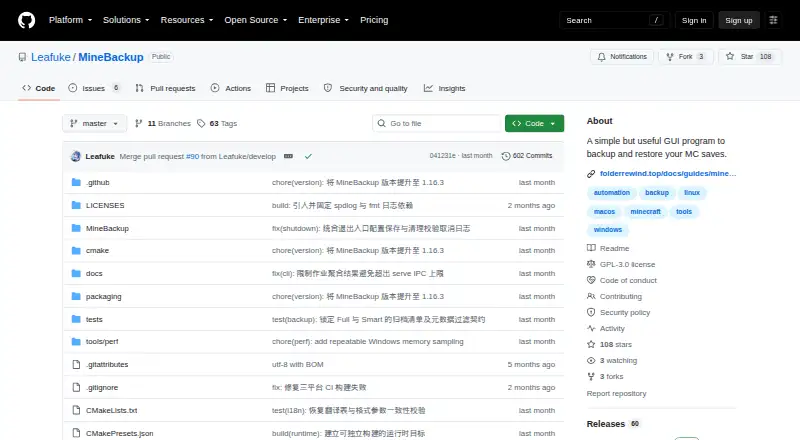Viewport: 800px width, 440px height.
Task: Click the tools/perf folder icon
Action: tap(76, 341)
